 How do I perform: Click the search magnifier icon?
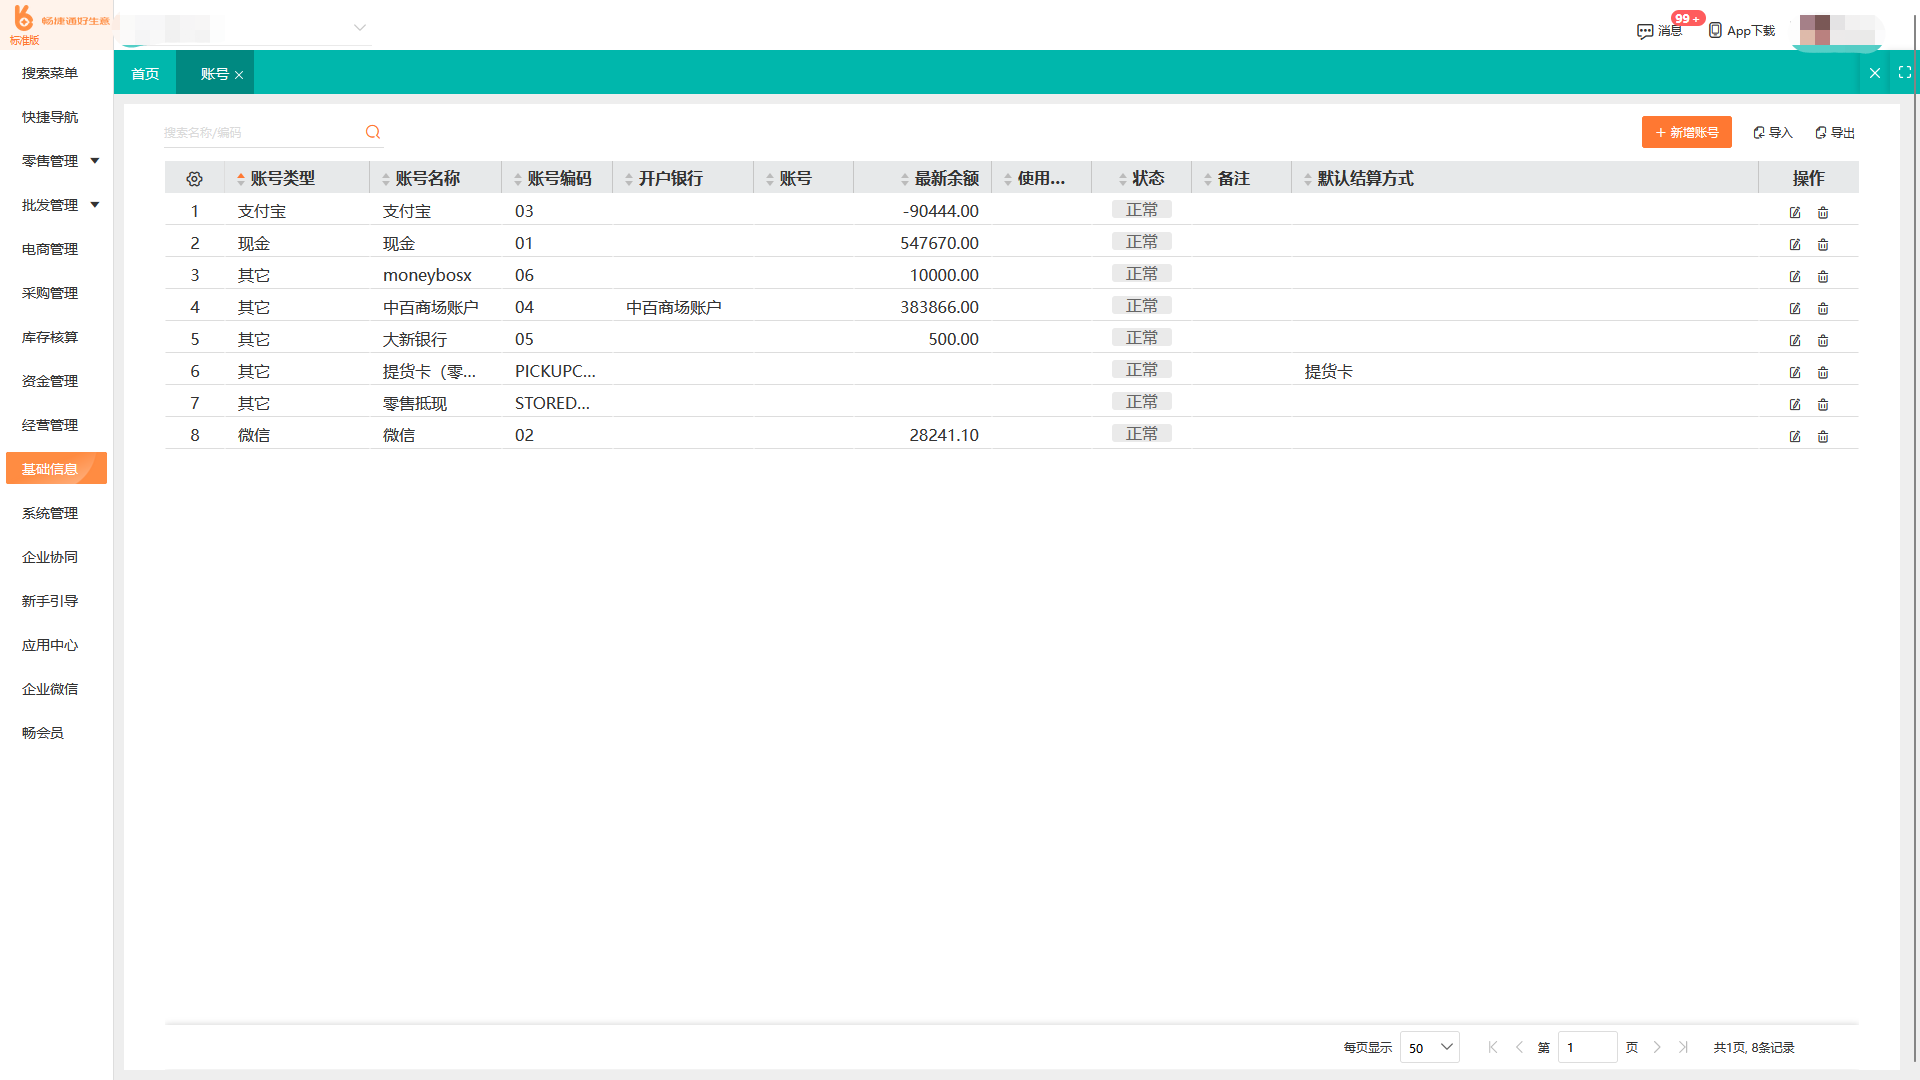pos(375,132)
